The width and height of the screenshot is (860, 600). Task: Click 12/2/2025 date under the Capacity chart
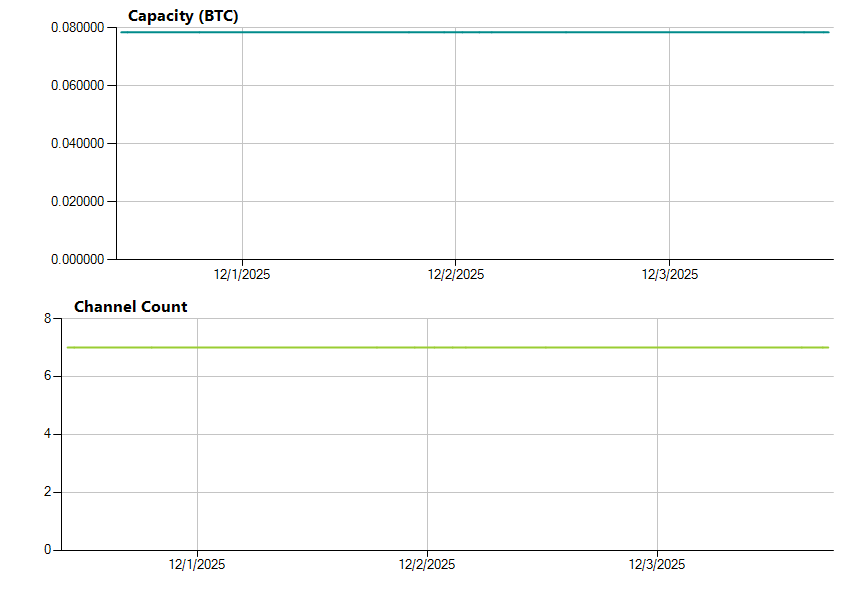[x=455, y=275]
